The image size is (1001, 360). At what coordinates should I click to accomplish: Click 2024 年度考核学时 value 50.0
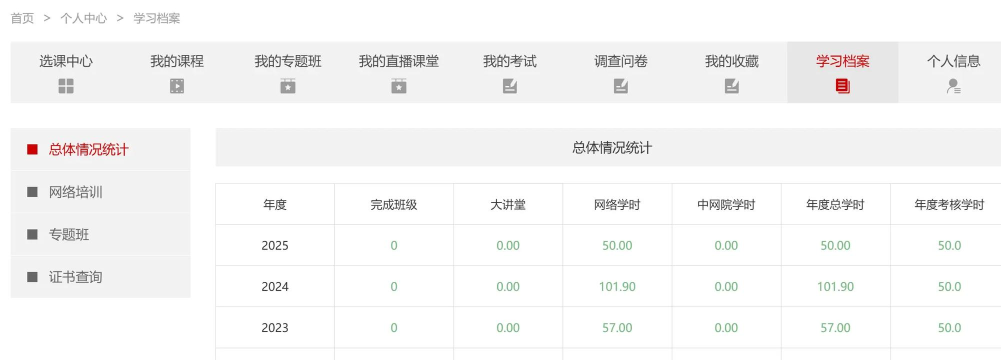pos(949,287)
